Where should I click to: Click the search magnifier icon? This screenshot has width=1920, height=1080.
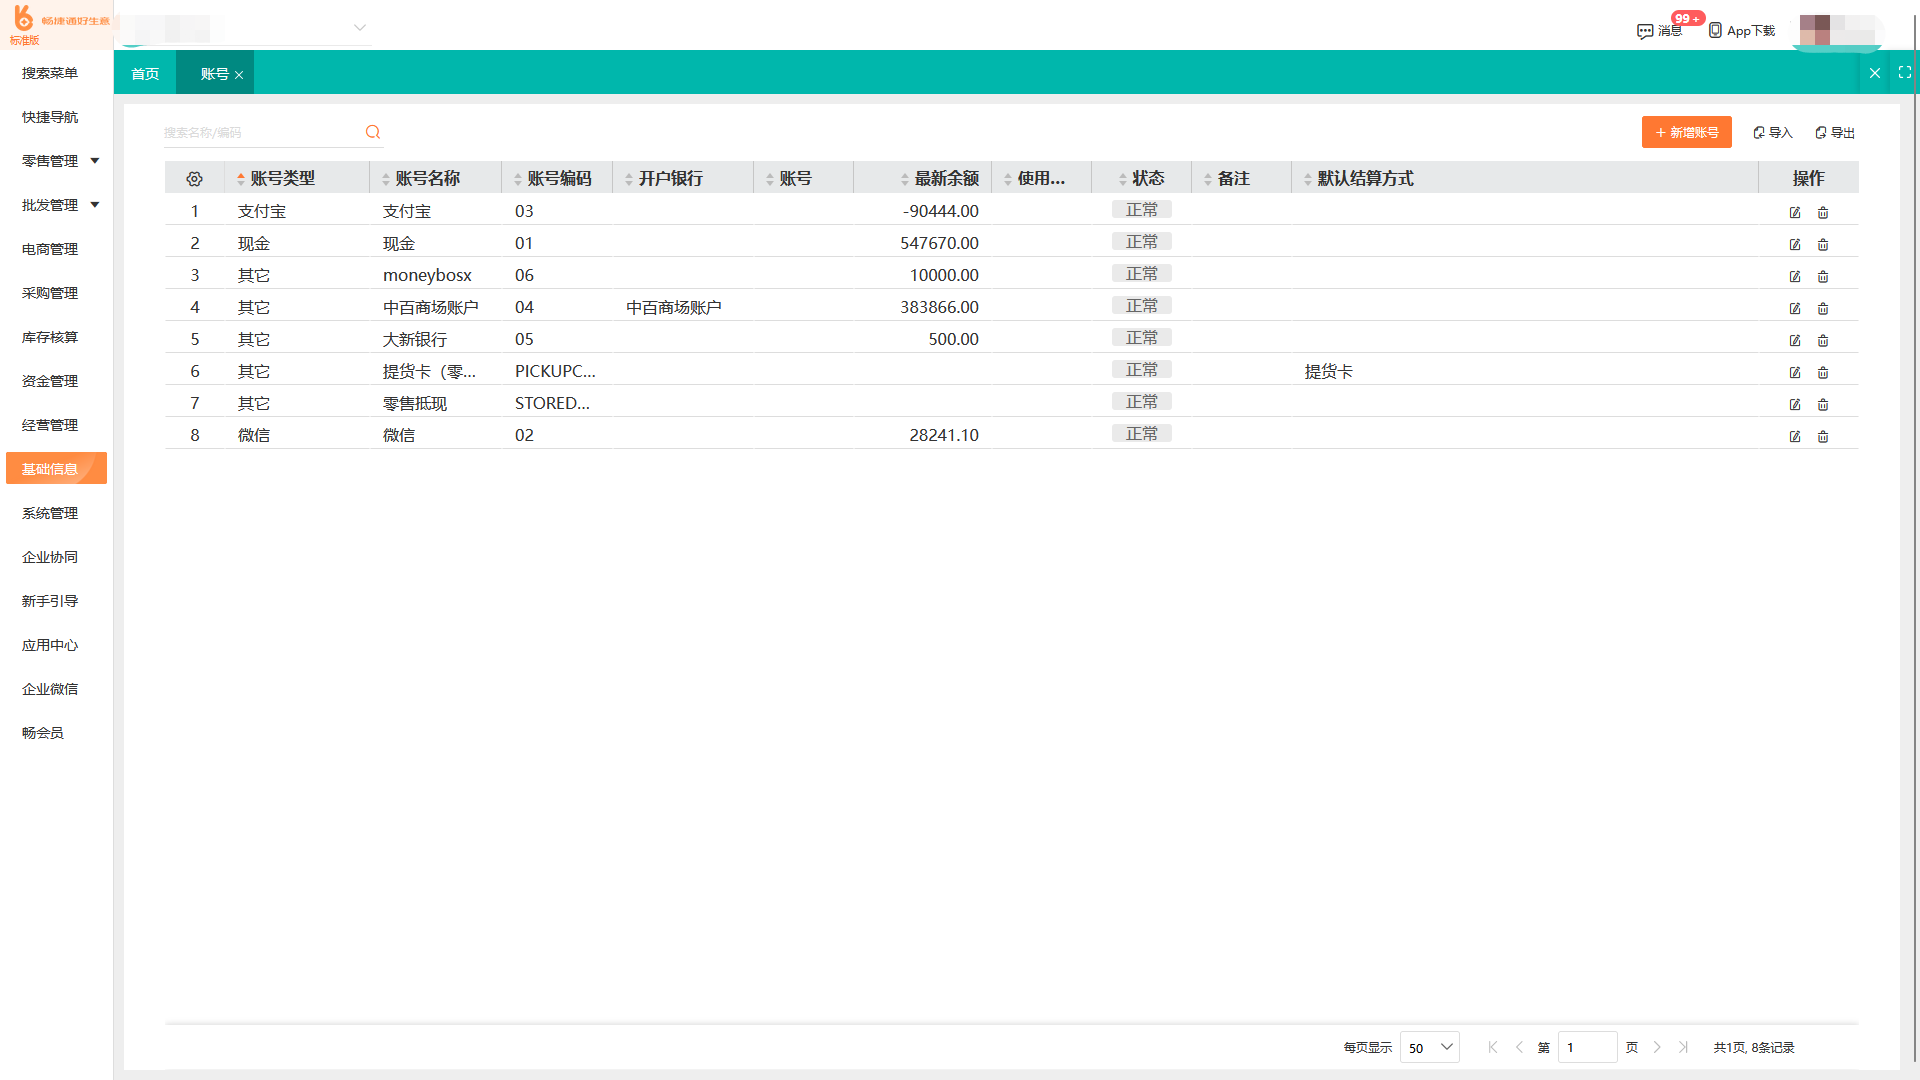click(x=373, y=132)
